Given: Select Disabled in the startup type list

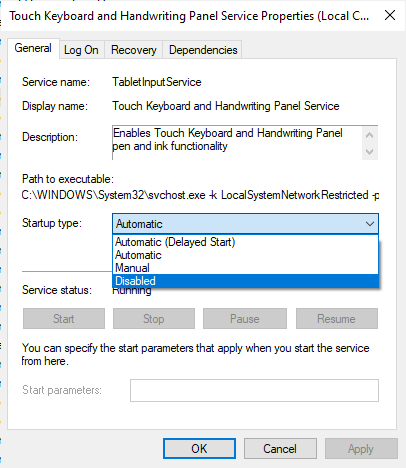Looking at the screenshot, I should (x=246, y=281).
